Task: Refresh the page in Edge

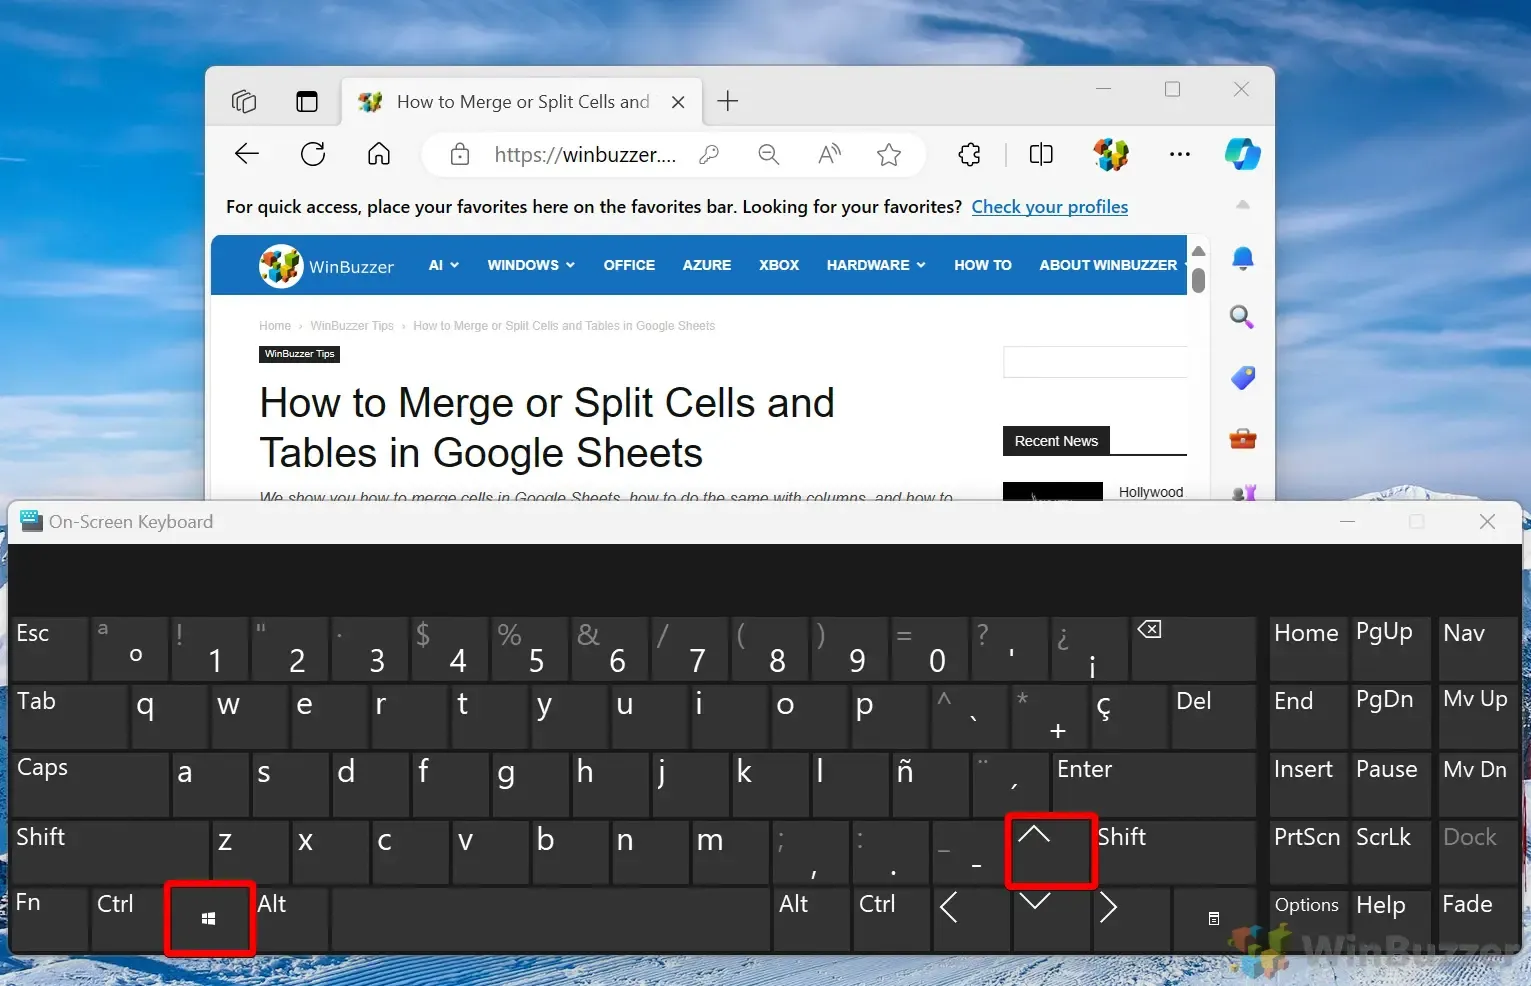Action: (313, 154)
